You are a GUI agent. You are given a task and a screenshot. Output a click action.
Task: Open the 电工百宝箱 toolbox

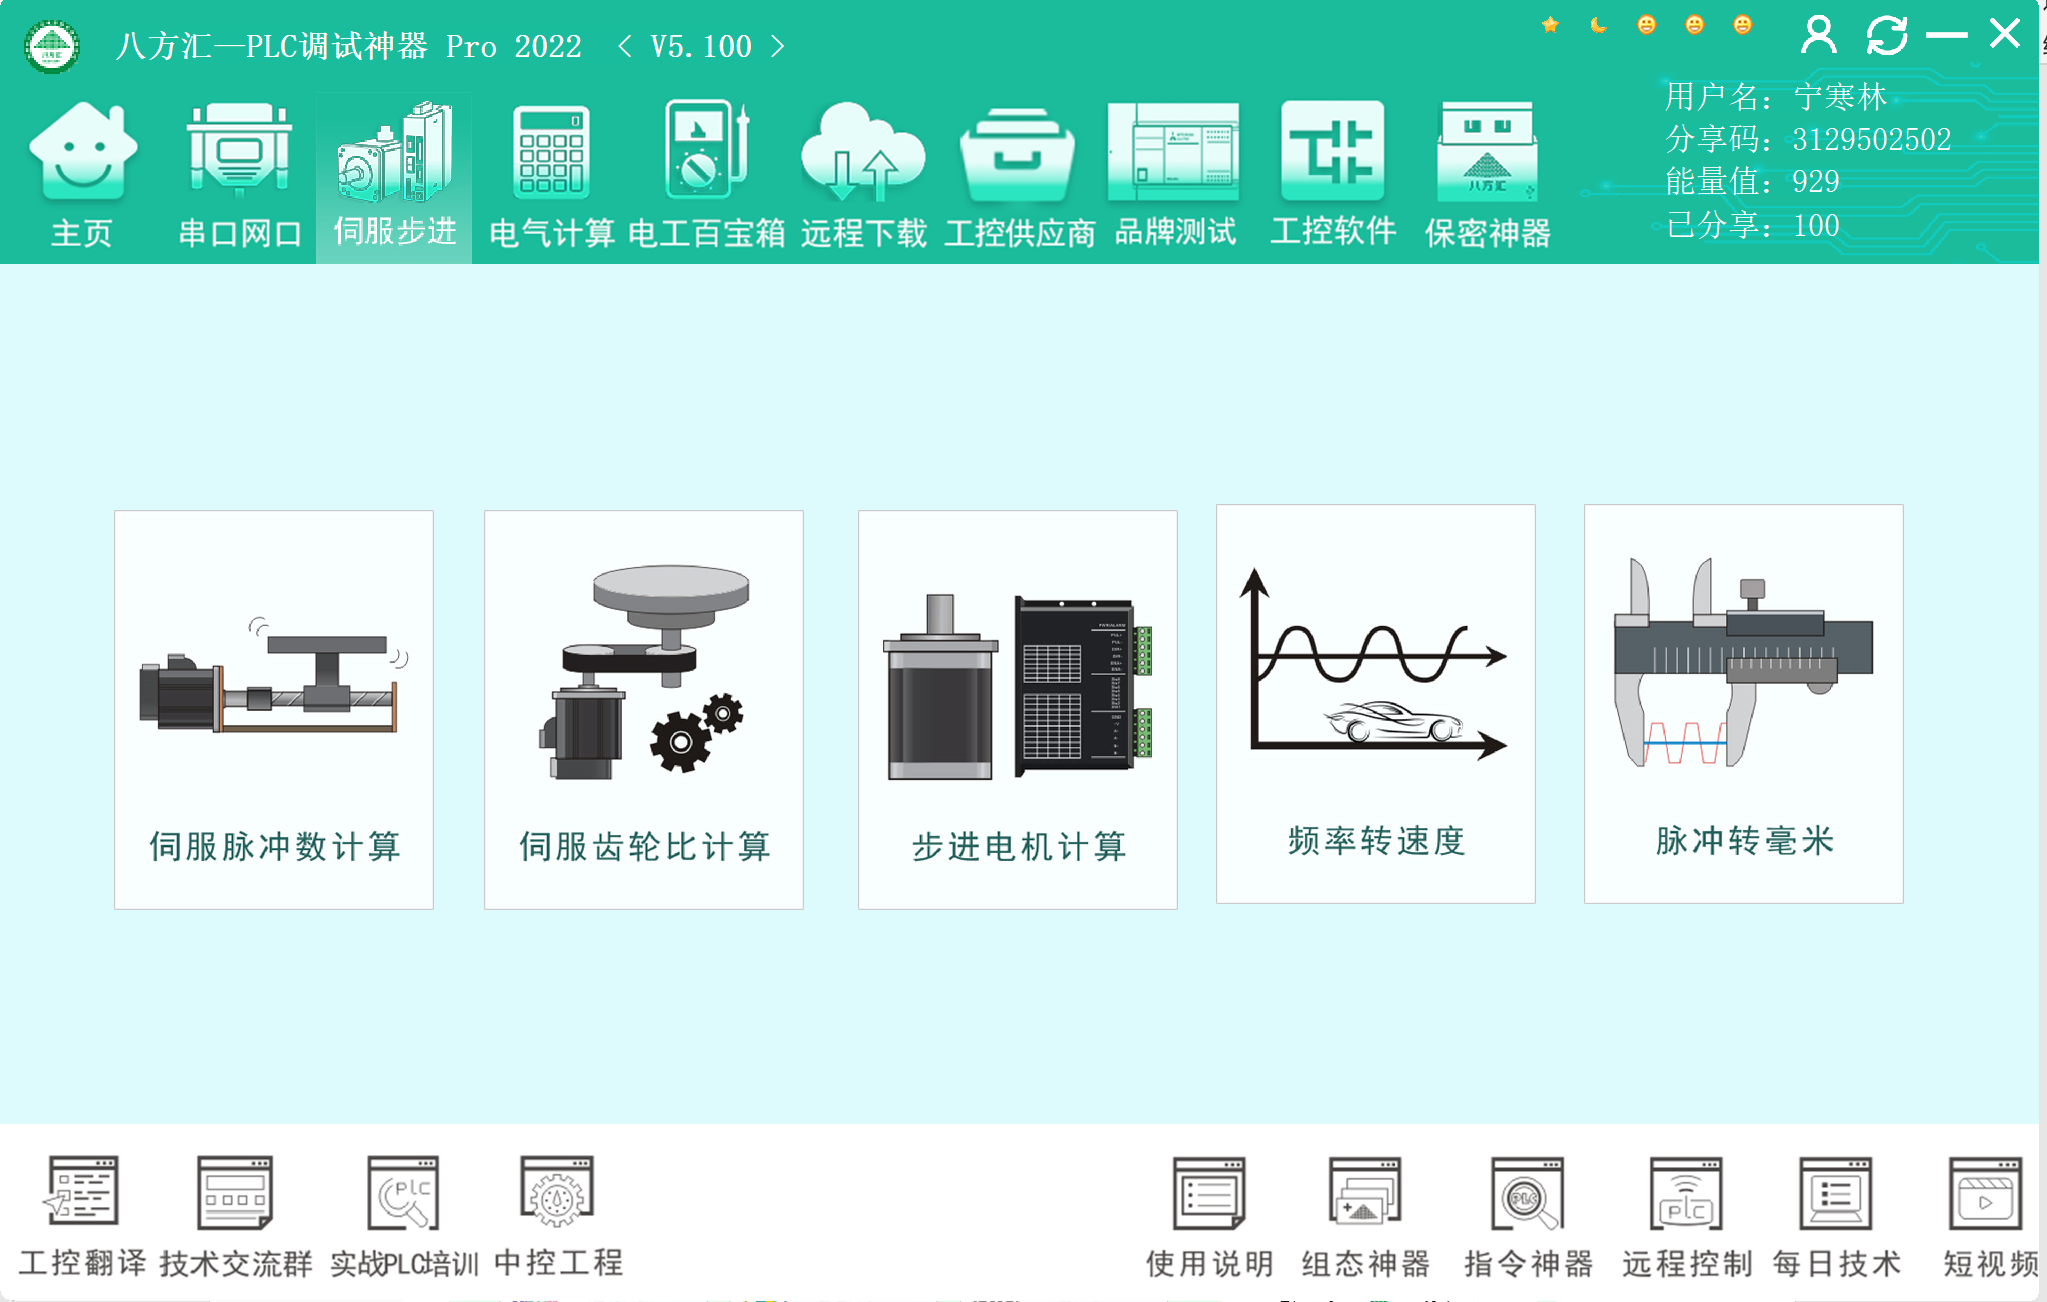[706, 170]
